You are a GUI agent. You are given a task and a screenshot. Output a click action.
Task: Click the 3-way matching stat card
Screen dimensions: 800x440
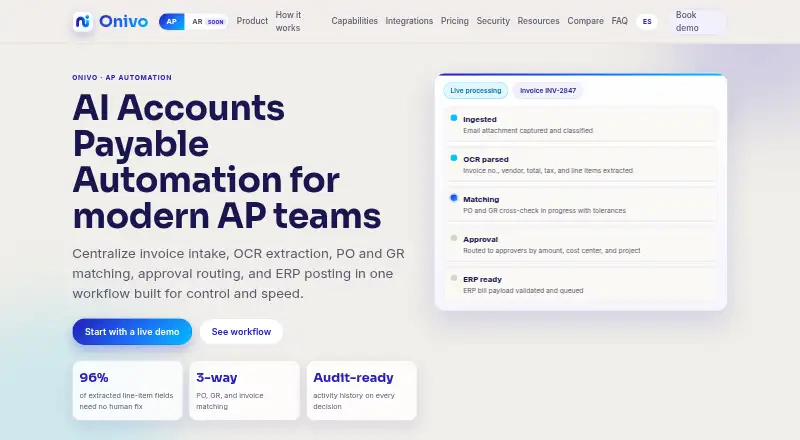244,391
